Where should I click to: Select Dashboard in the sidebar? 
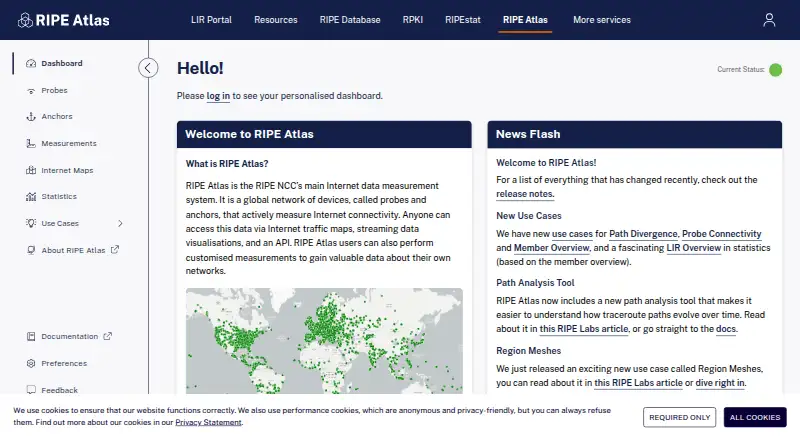[62, 63]
